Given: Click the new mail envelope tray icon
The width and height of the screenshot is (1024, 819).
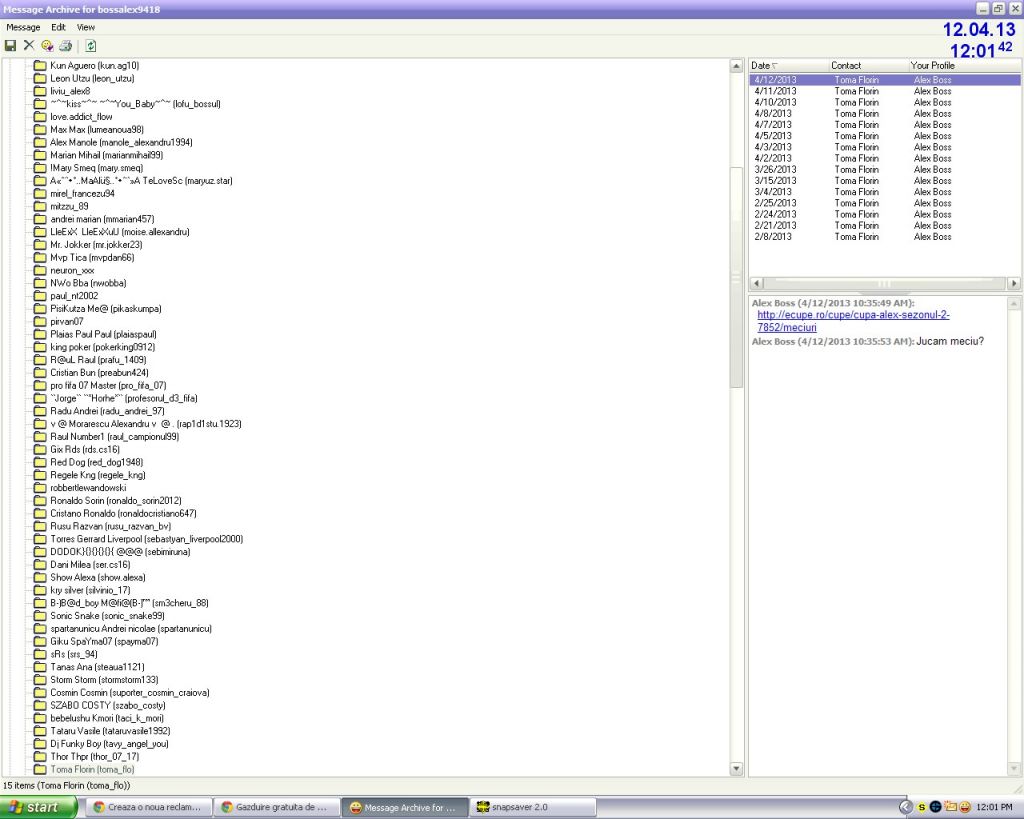Looking at the screenshot, I should pos(950,807).
